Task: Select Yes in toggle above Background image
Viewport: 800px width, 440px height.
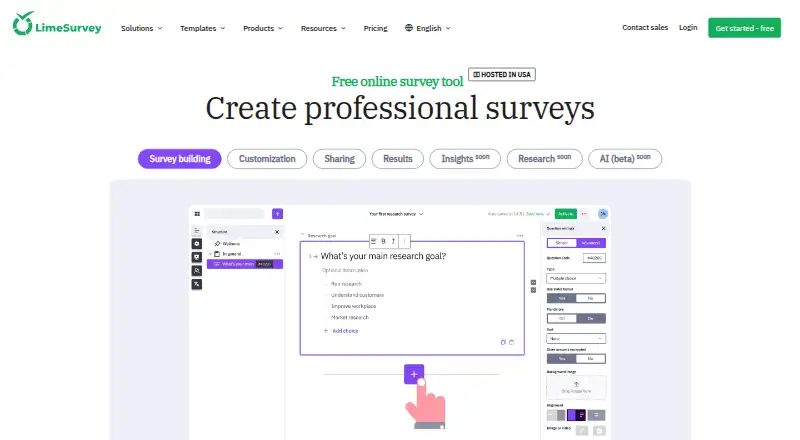Action: point(562,359)
